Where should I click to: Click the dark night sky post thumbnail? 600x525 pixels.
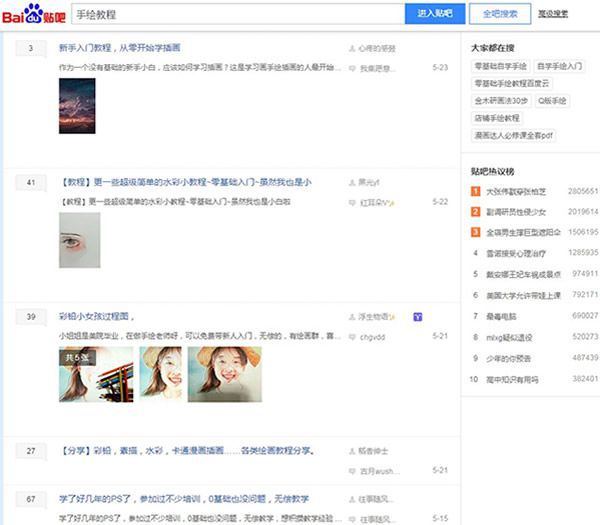(78, 103)
